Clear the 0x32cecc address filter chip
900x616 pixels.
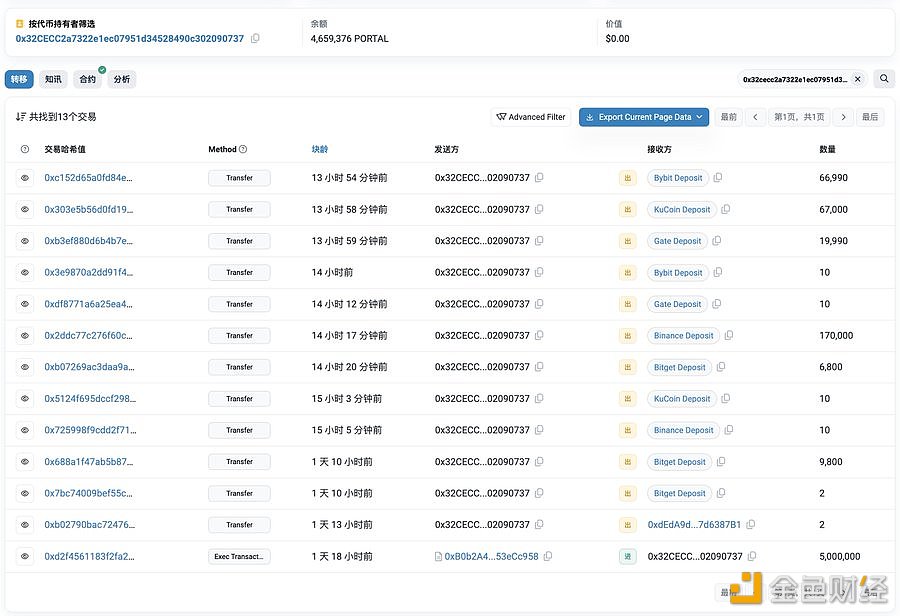pyautogui.click(x=857, y=79)
